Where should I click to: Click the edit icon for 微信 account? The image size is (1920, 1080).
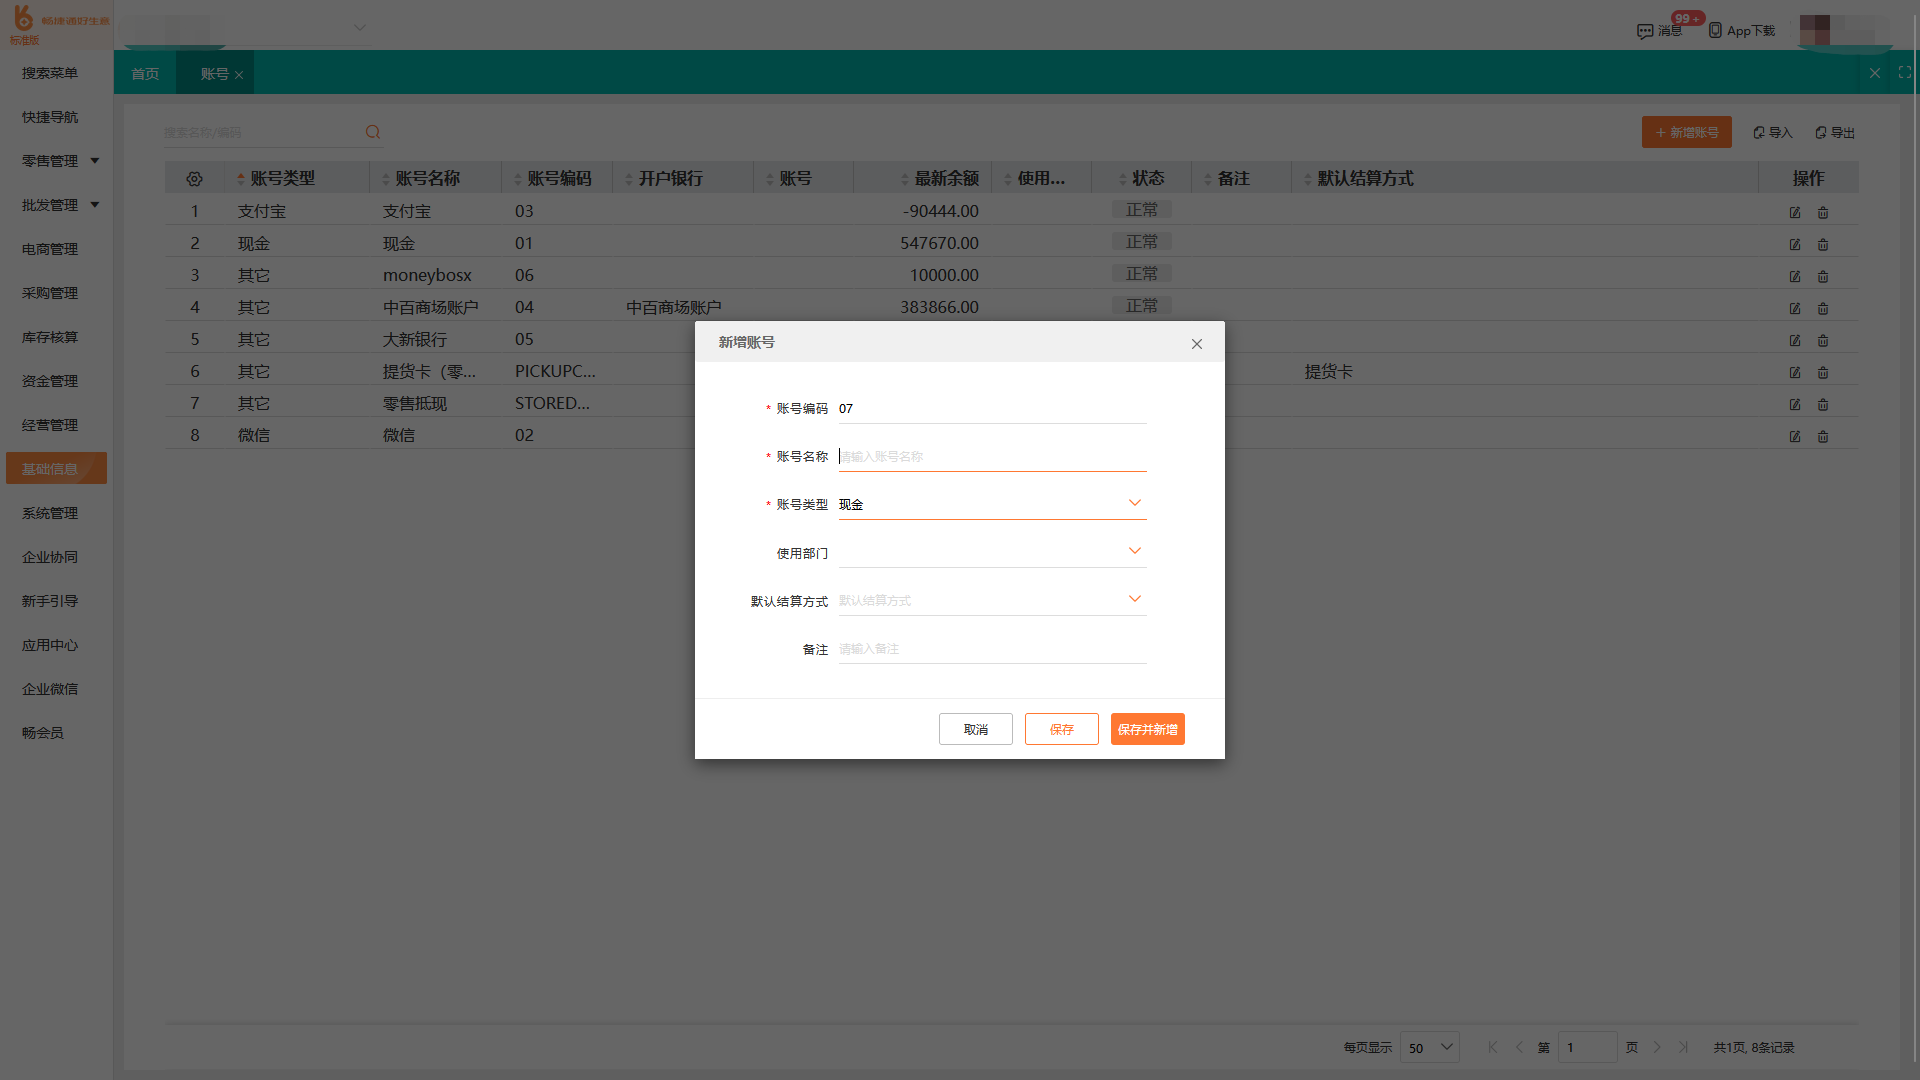[1795, 436]
